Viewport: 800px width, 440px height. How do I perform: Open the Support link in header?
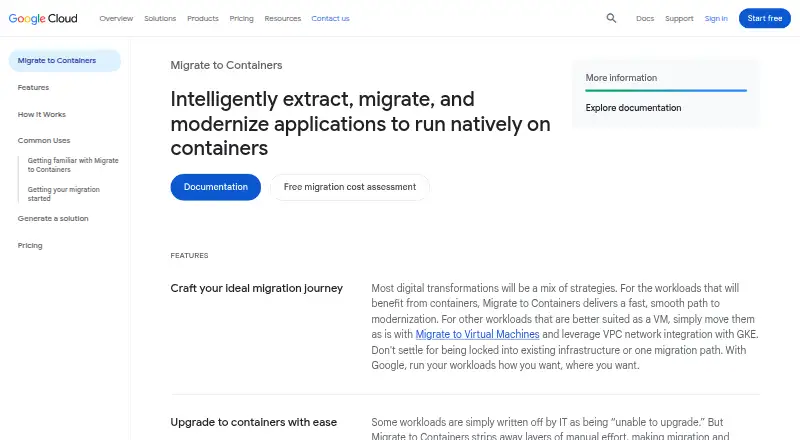[679, 18]
